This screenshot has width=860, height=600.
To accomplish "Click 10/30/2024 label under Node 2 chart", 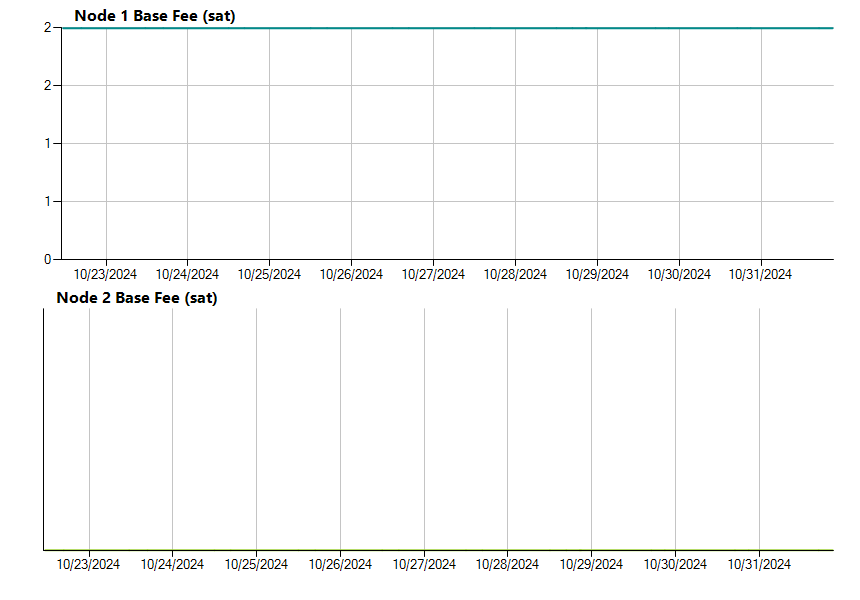I will [675, 564].
